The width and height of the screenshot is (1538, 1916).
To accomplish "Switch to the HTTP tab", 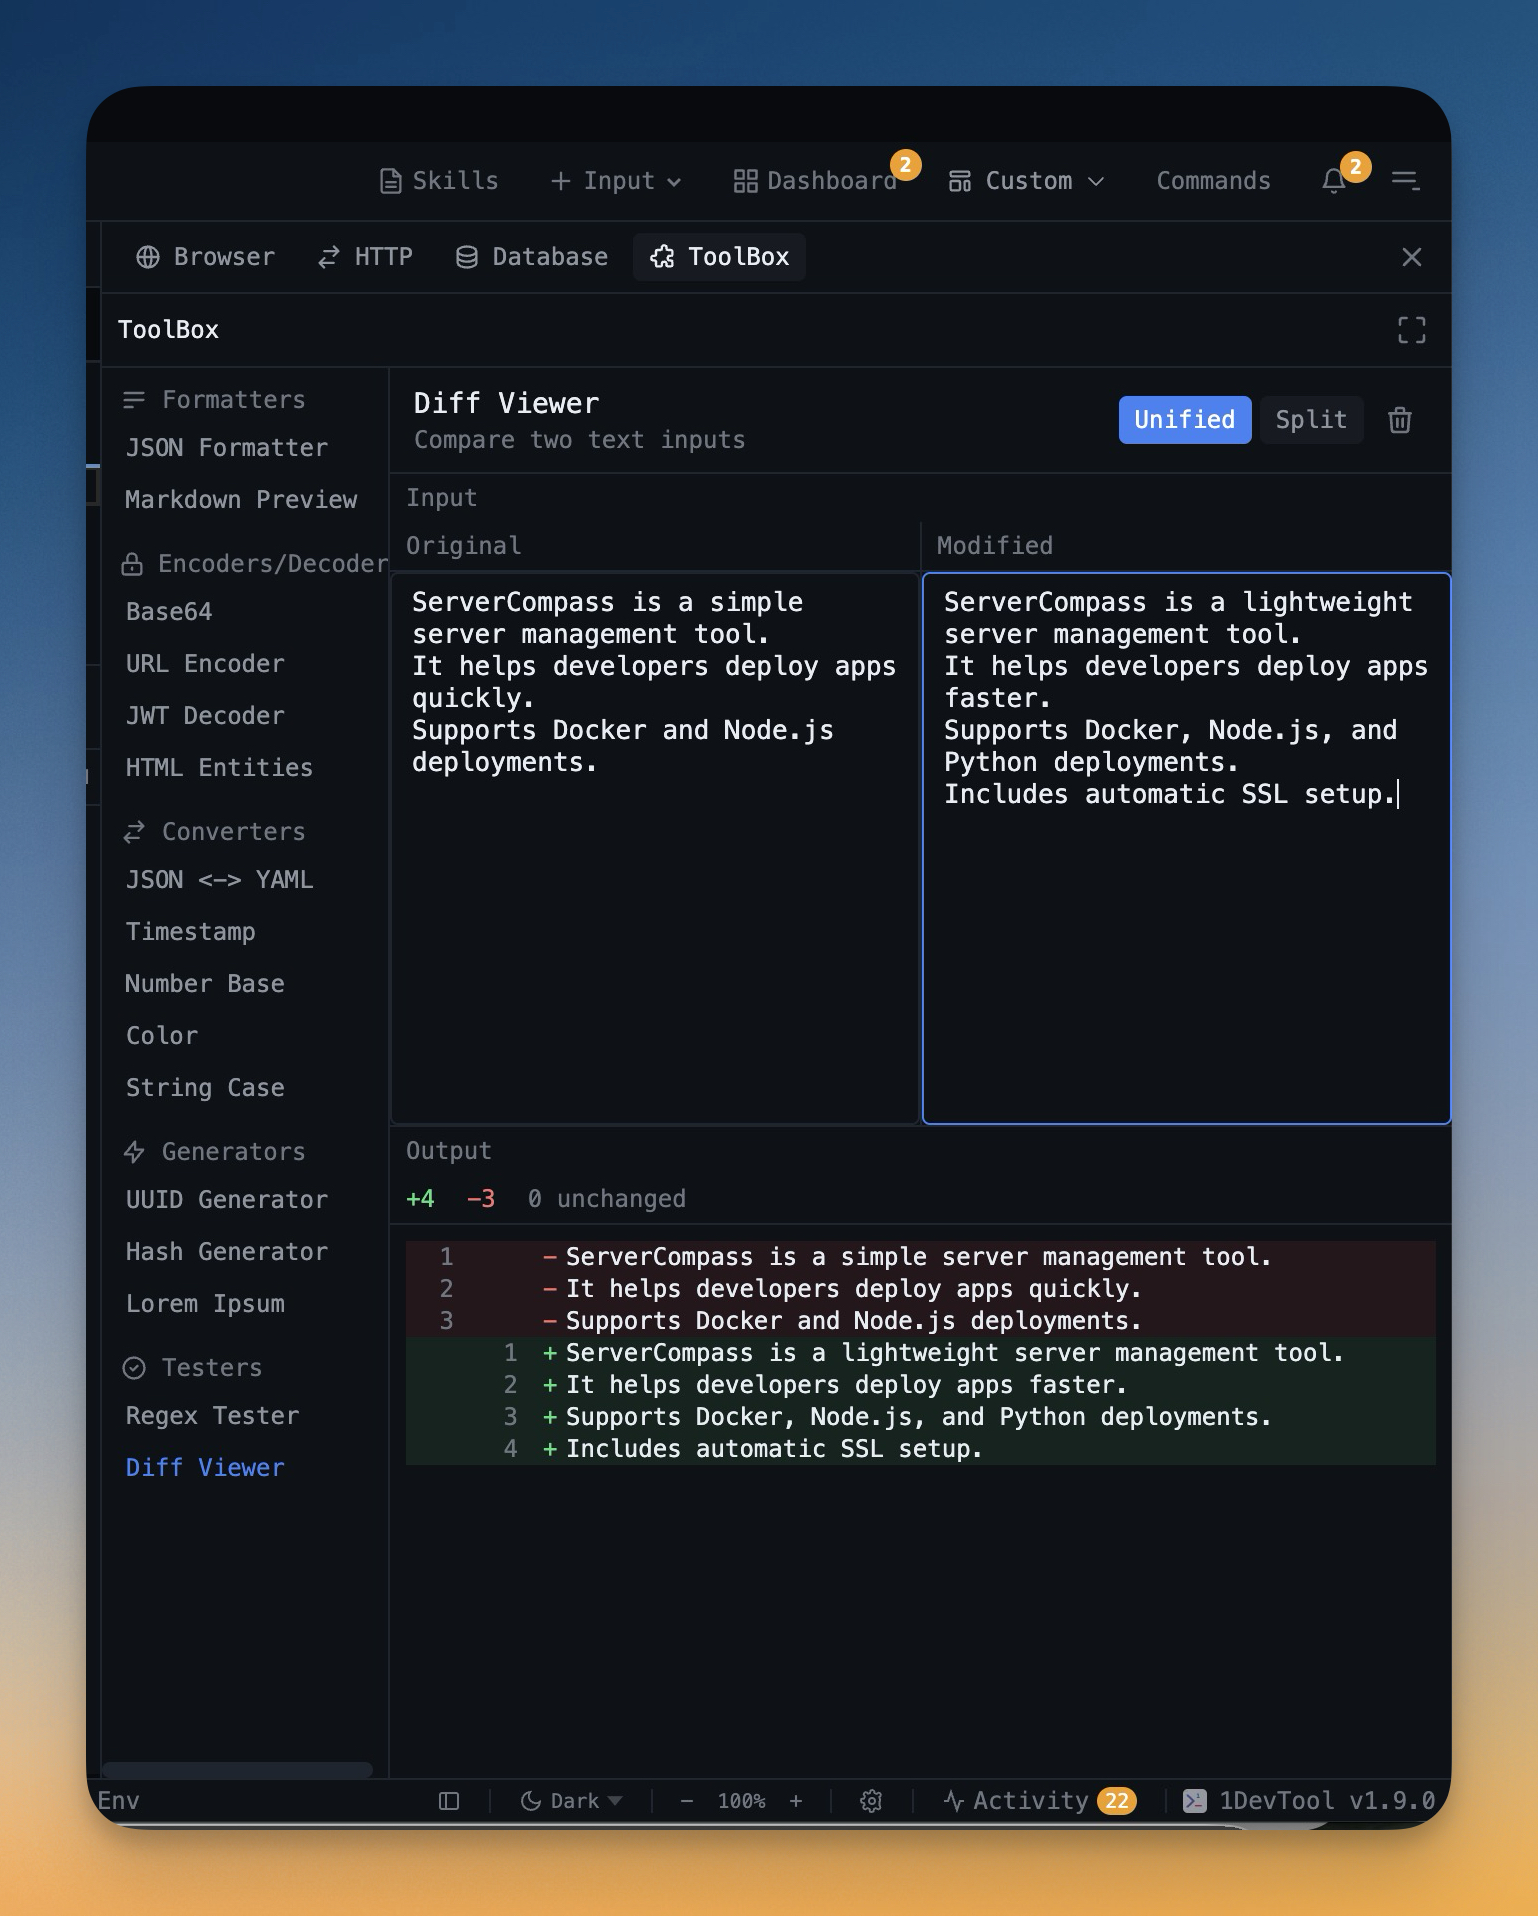I will [365, 257].
